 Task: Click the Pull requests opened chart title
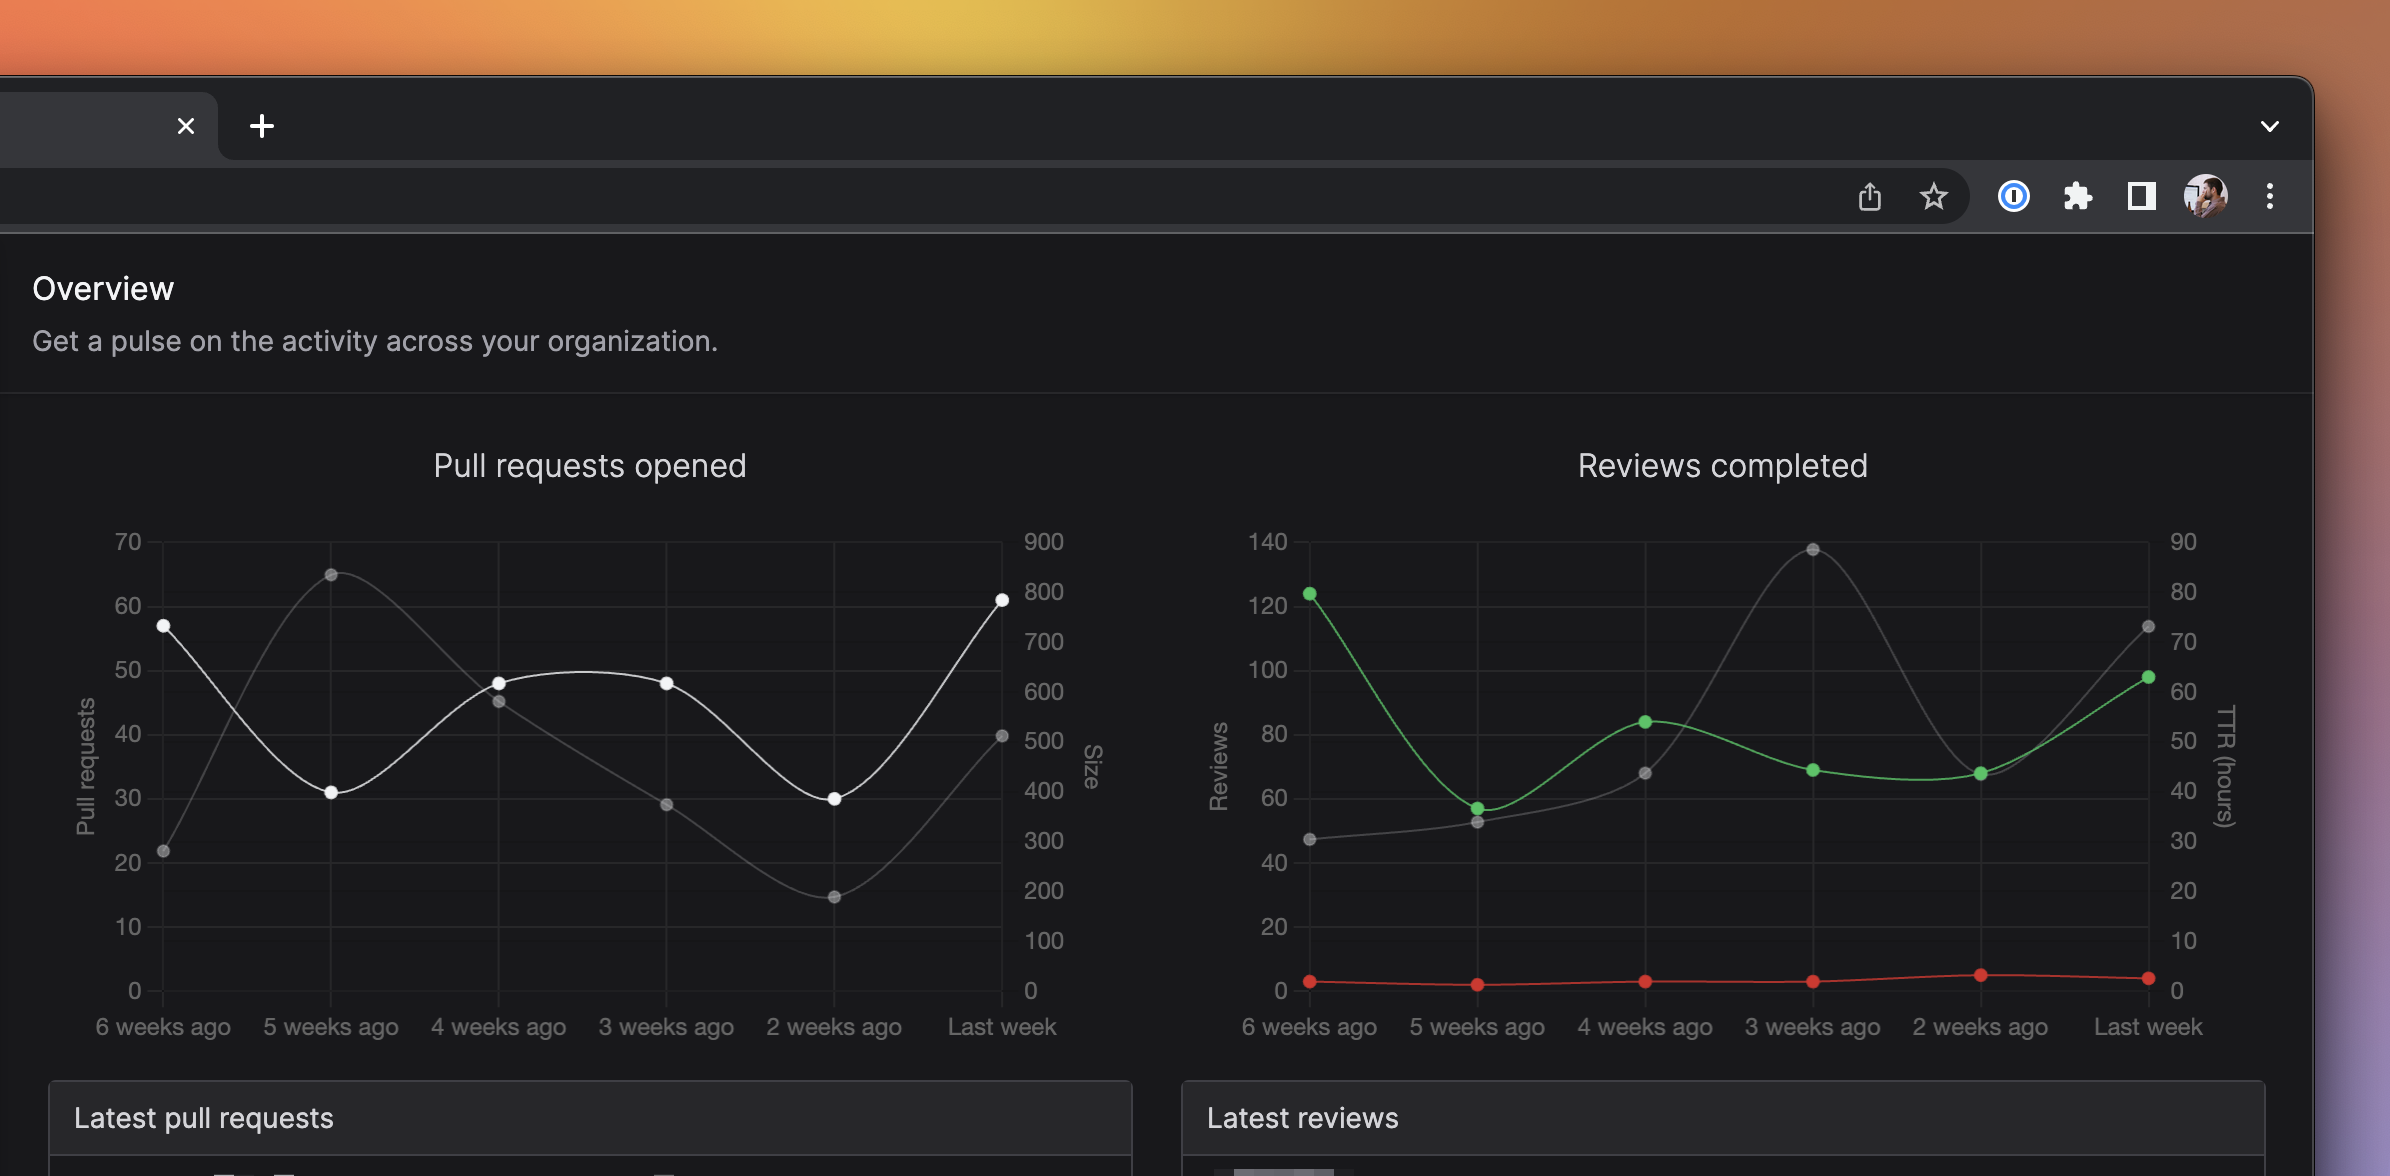coord(589,466)
